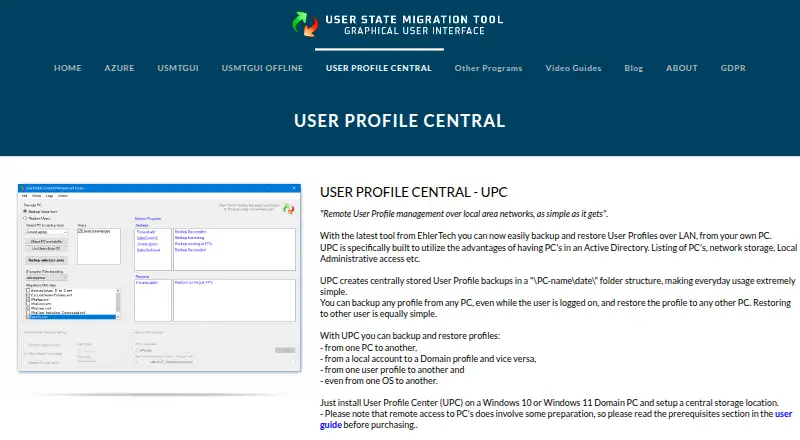Visit the Video Guides page

[573, 68]
